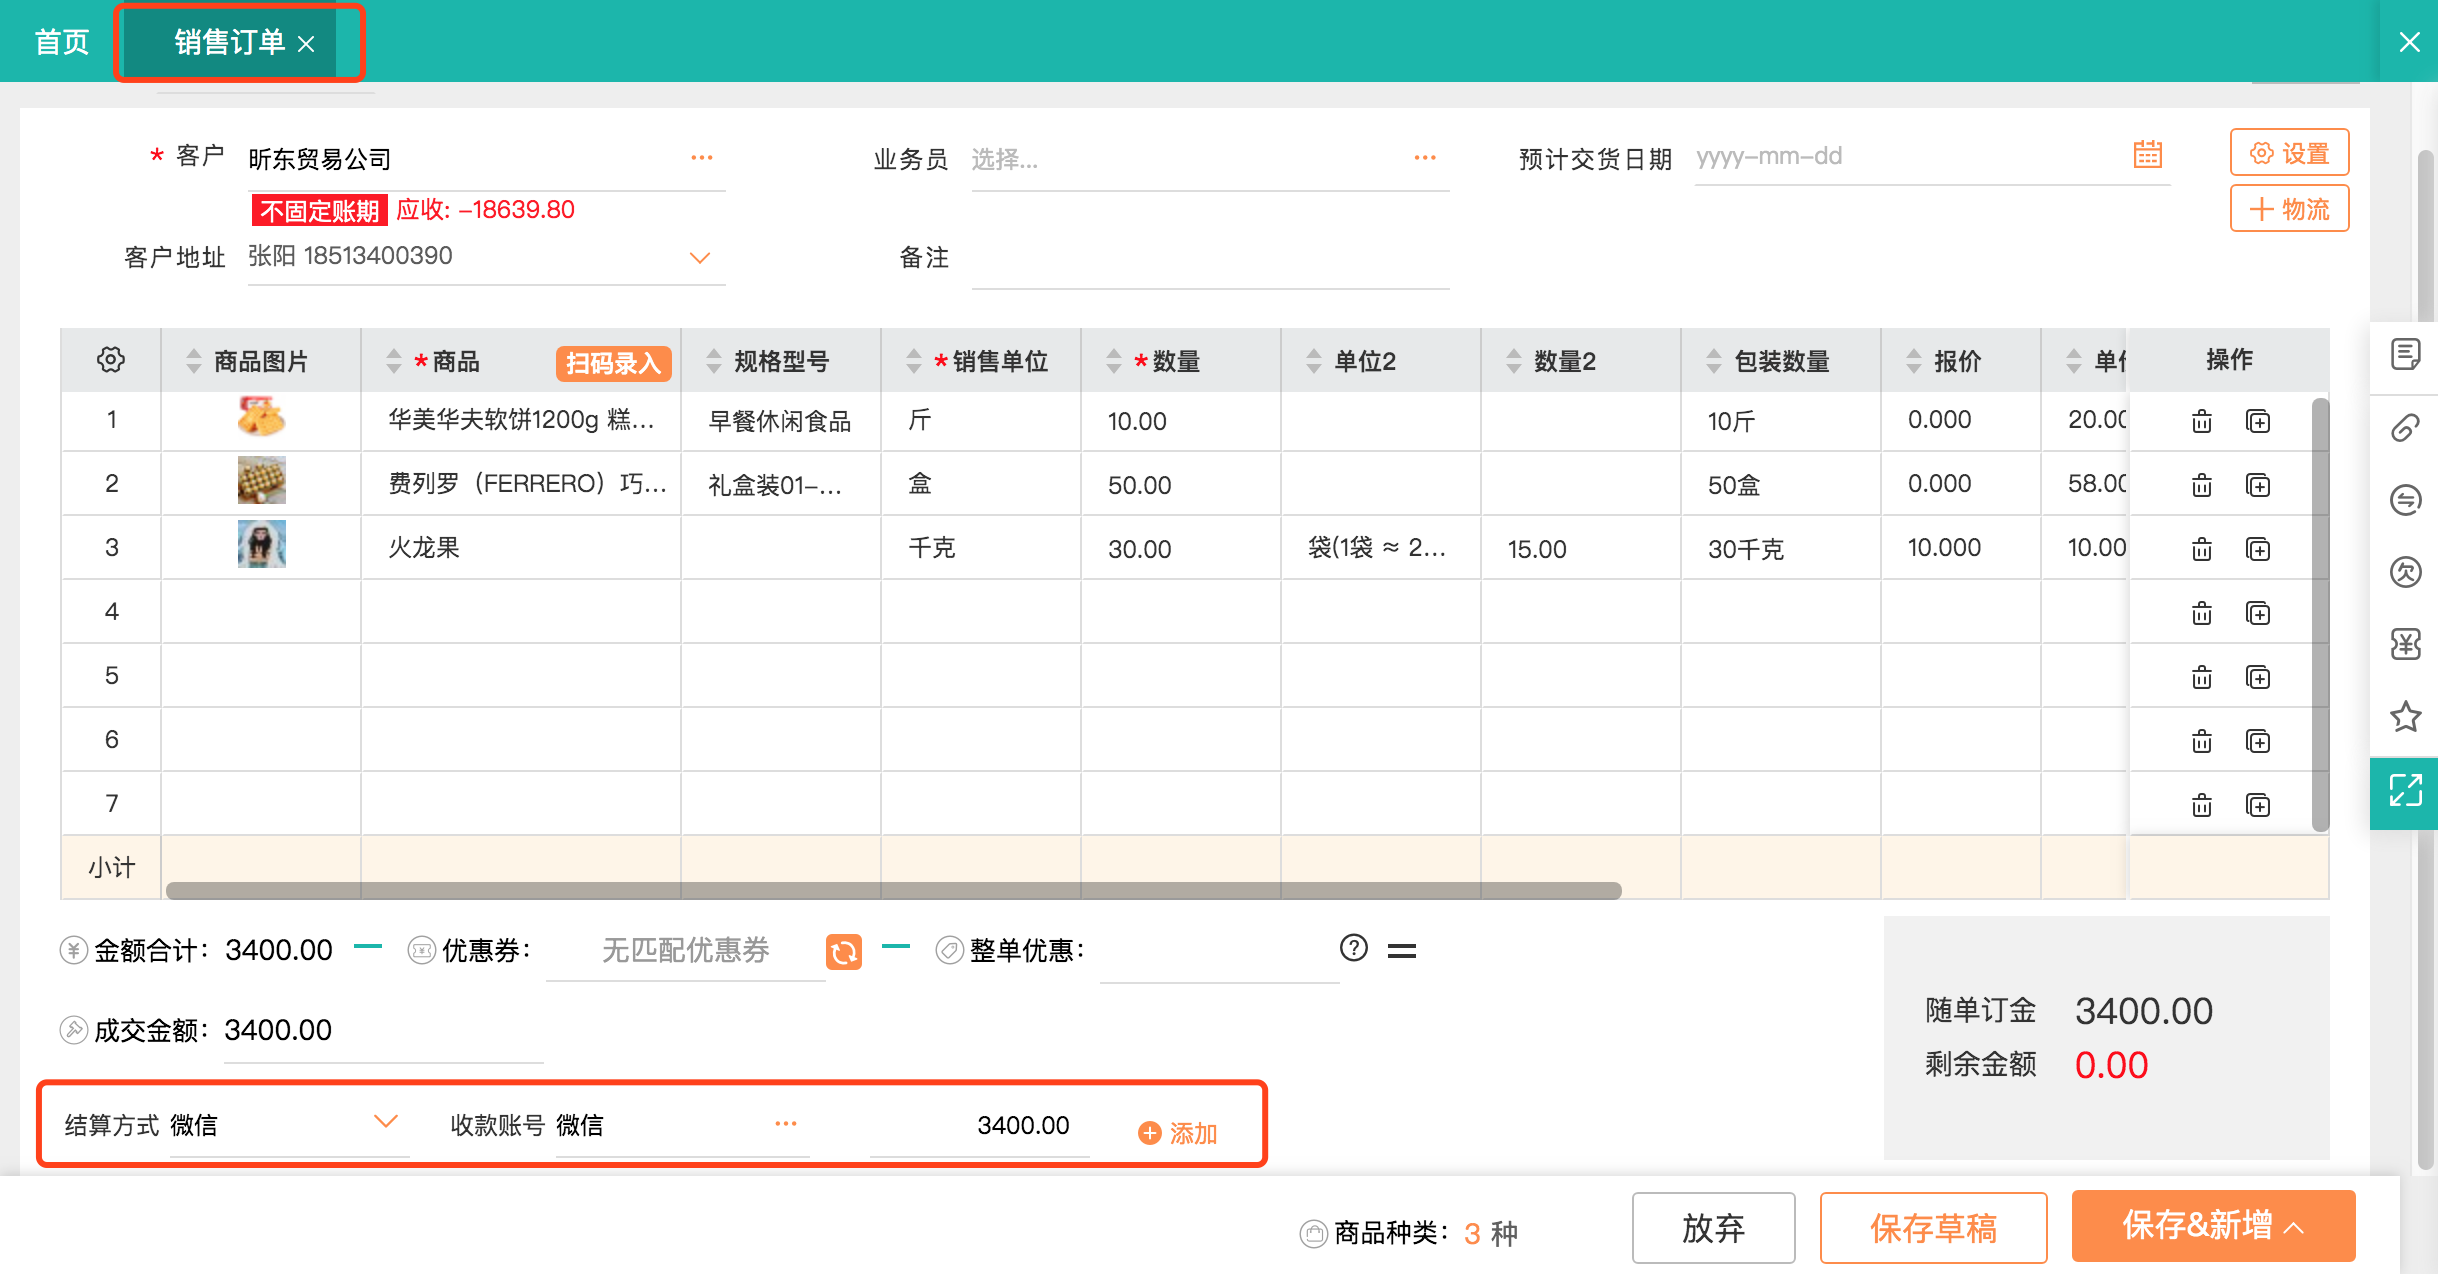Click the coupon refresh/scan icon
The image size is (2438, 1274).
840,950
